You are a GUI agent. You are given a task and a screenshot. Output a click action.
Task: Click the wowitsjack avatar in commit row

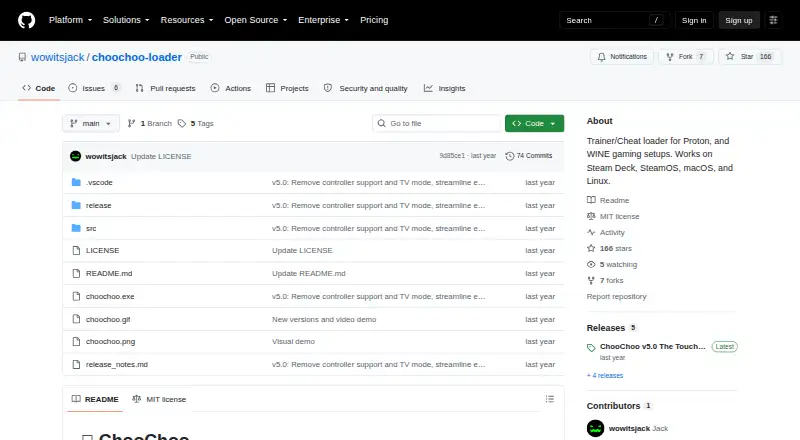(x=76, y=156)
